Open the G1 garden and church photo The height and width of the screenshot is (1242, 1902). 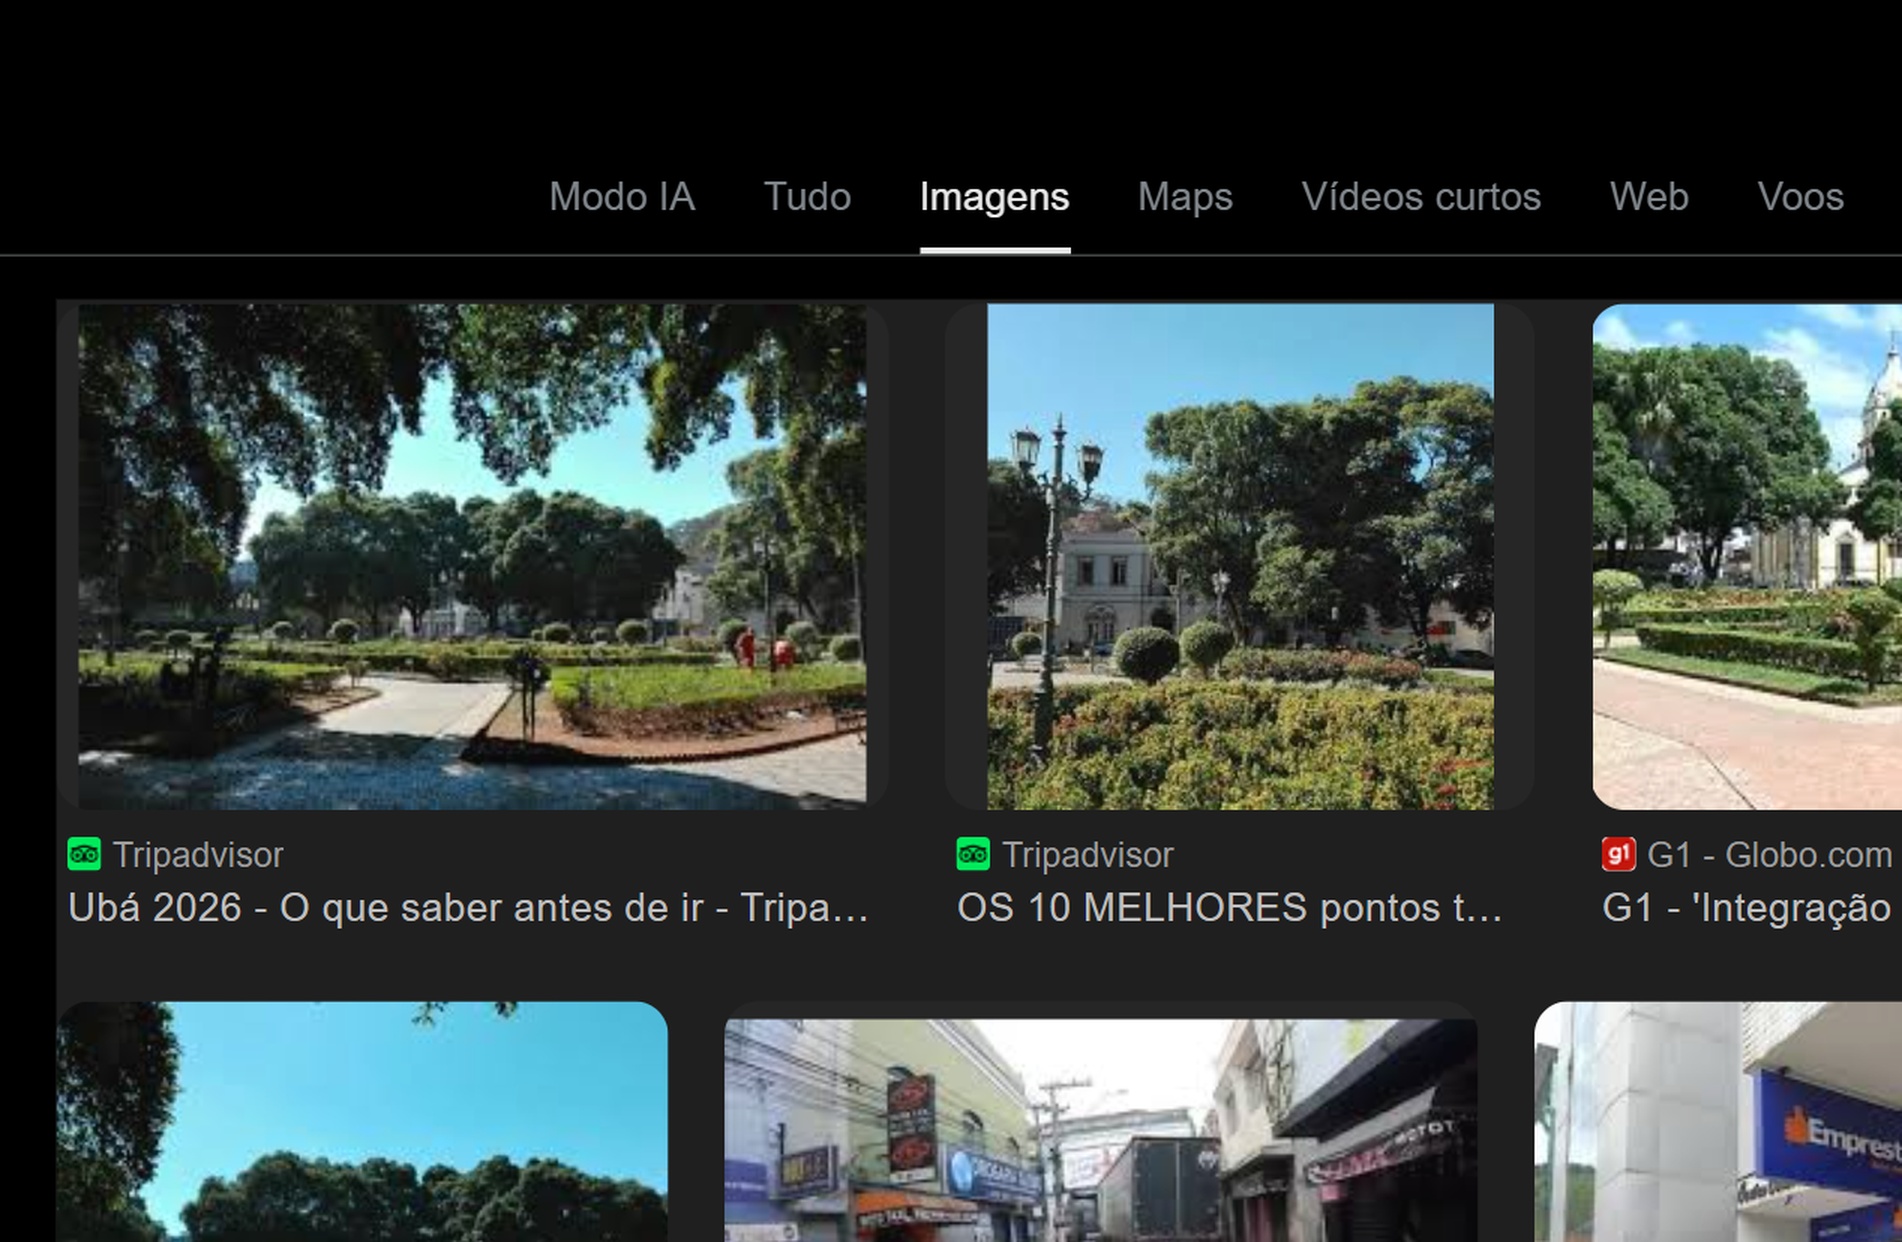pos(1746,556)
